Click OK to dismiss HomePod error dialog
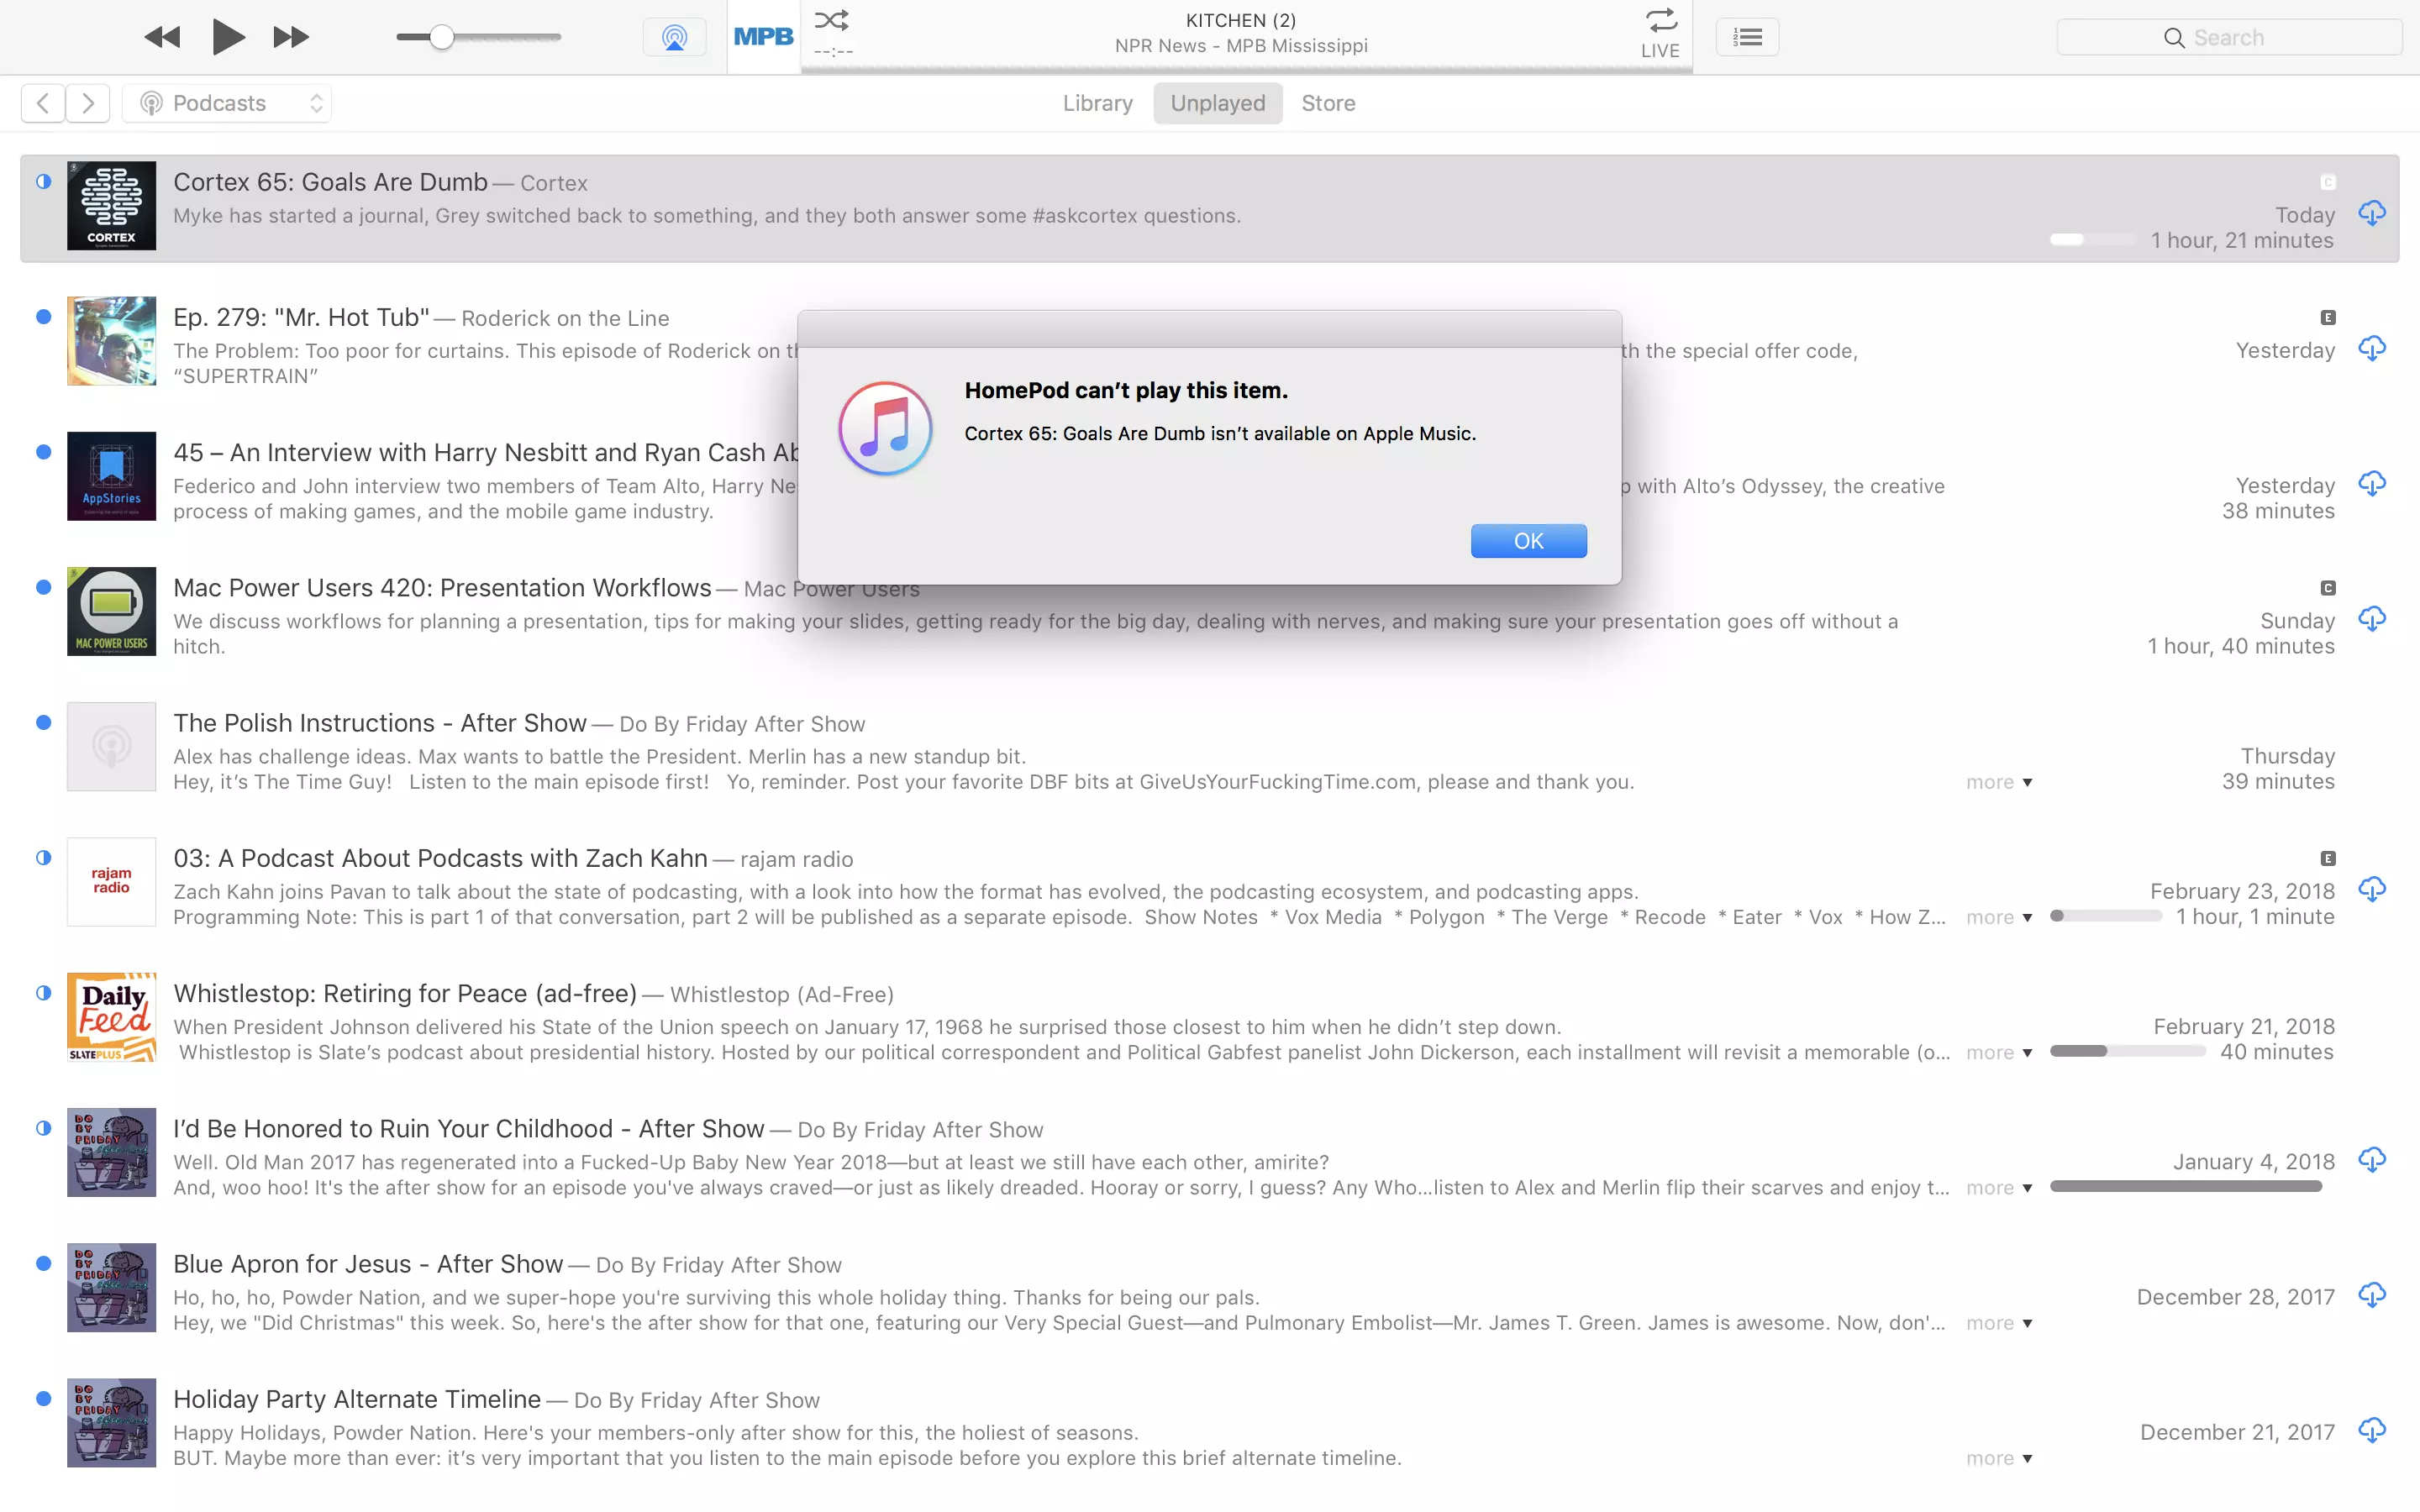The height and width of the screenshot is (1512, 2420). [x=1528, y=540]
